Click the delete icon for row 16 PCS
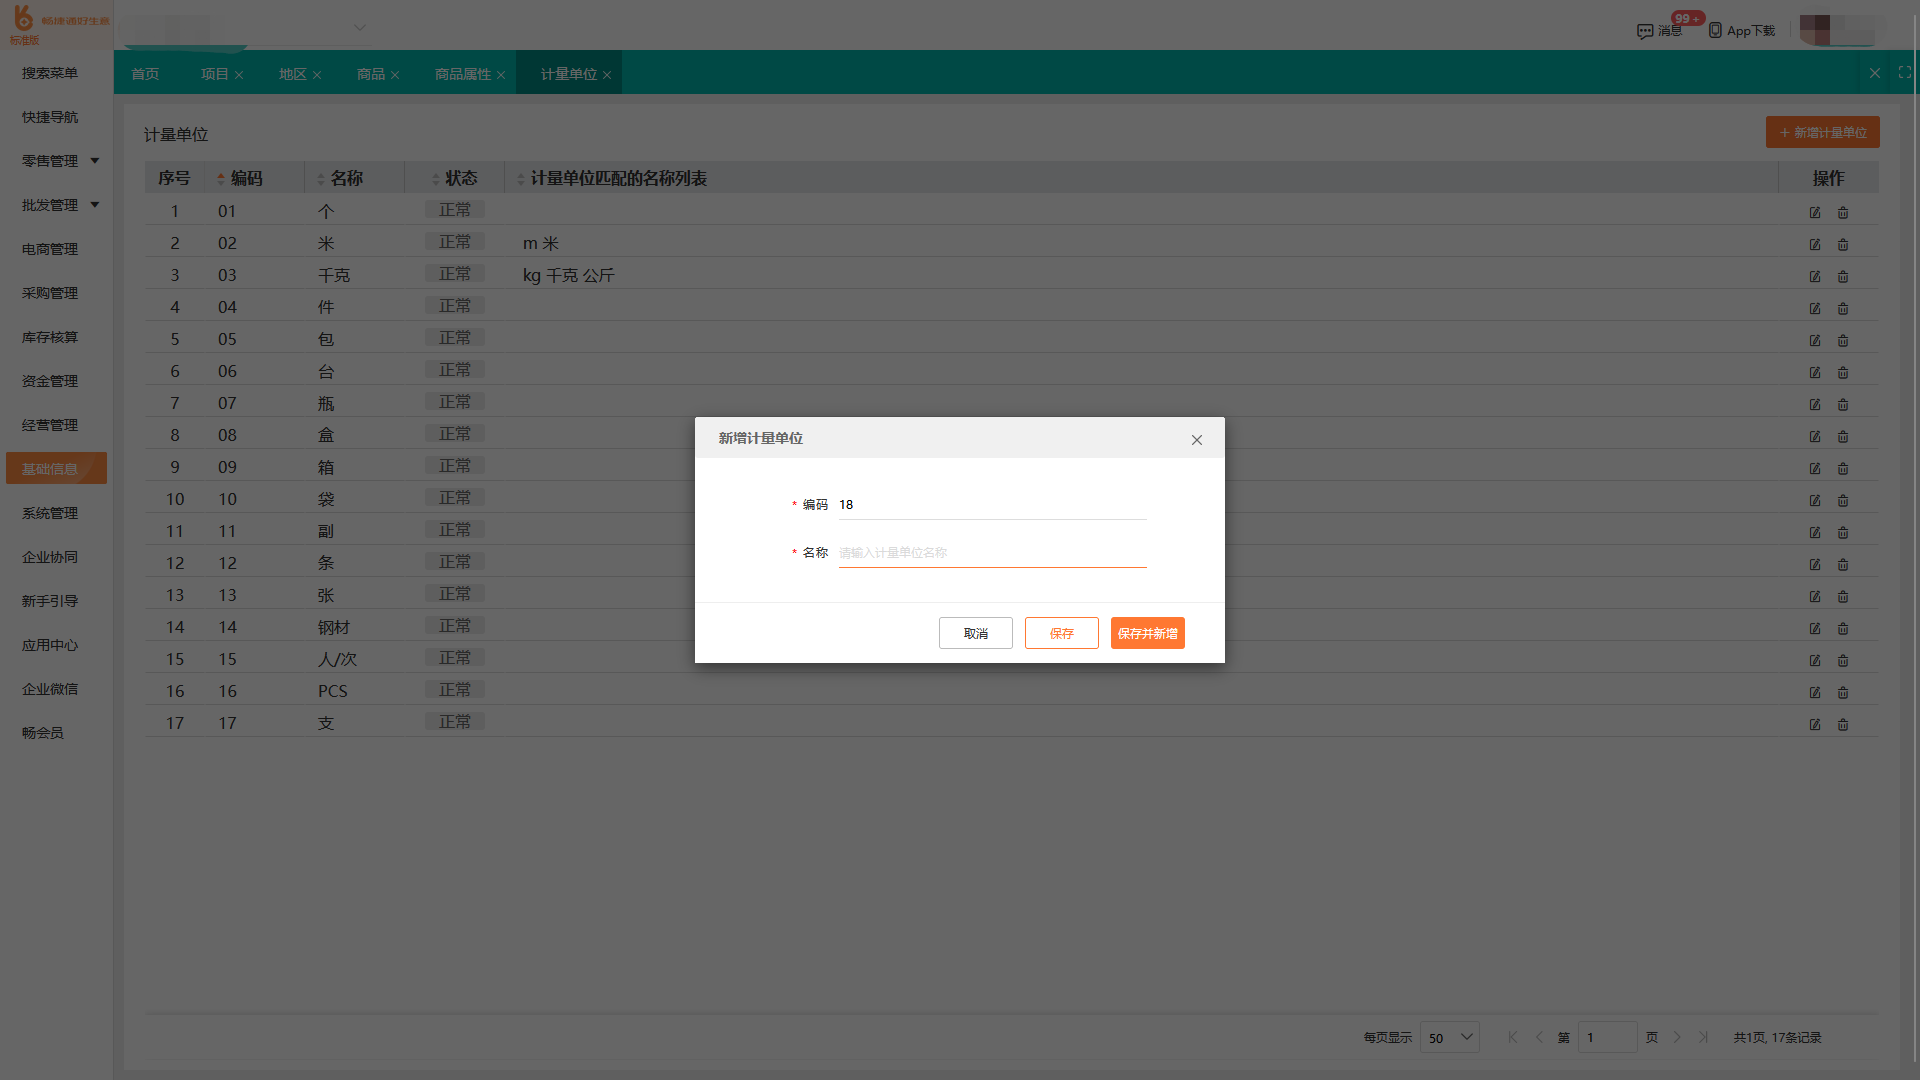Image resolution: width=1920 pixels, height=1080 pixels. point(1844,691)
